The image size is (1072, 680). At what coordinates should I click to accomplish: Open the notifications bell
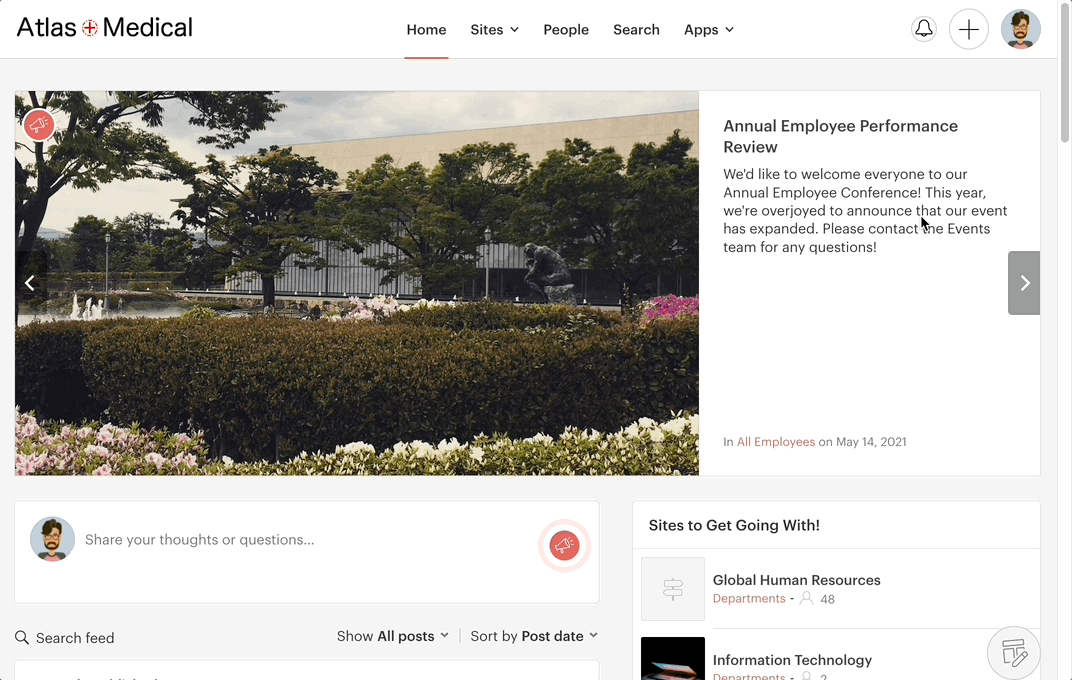pos(924,29)
